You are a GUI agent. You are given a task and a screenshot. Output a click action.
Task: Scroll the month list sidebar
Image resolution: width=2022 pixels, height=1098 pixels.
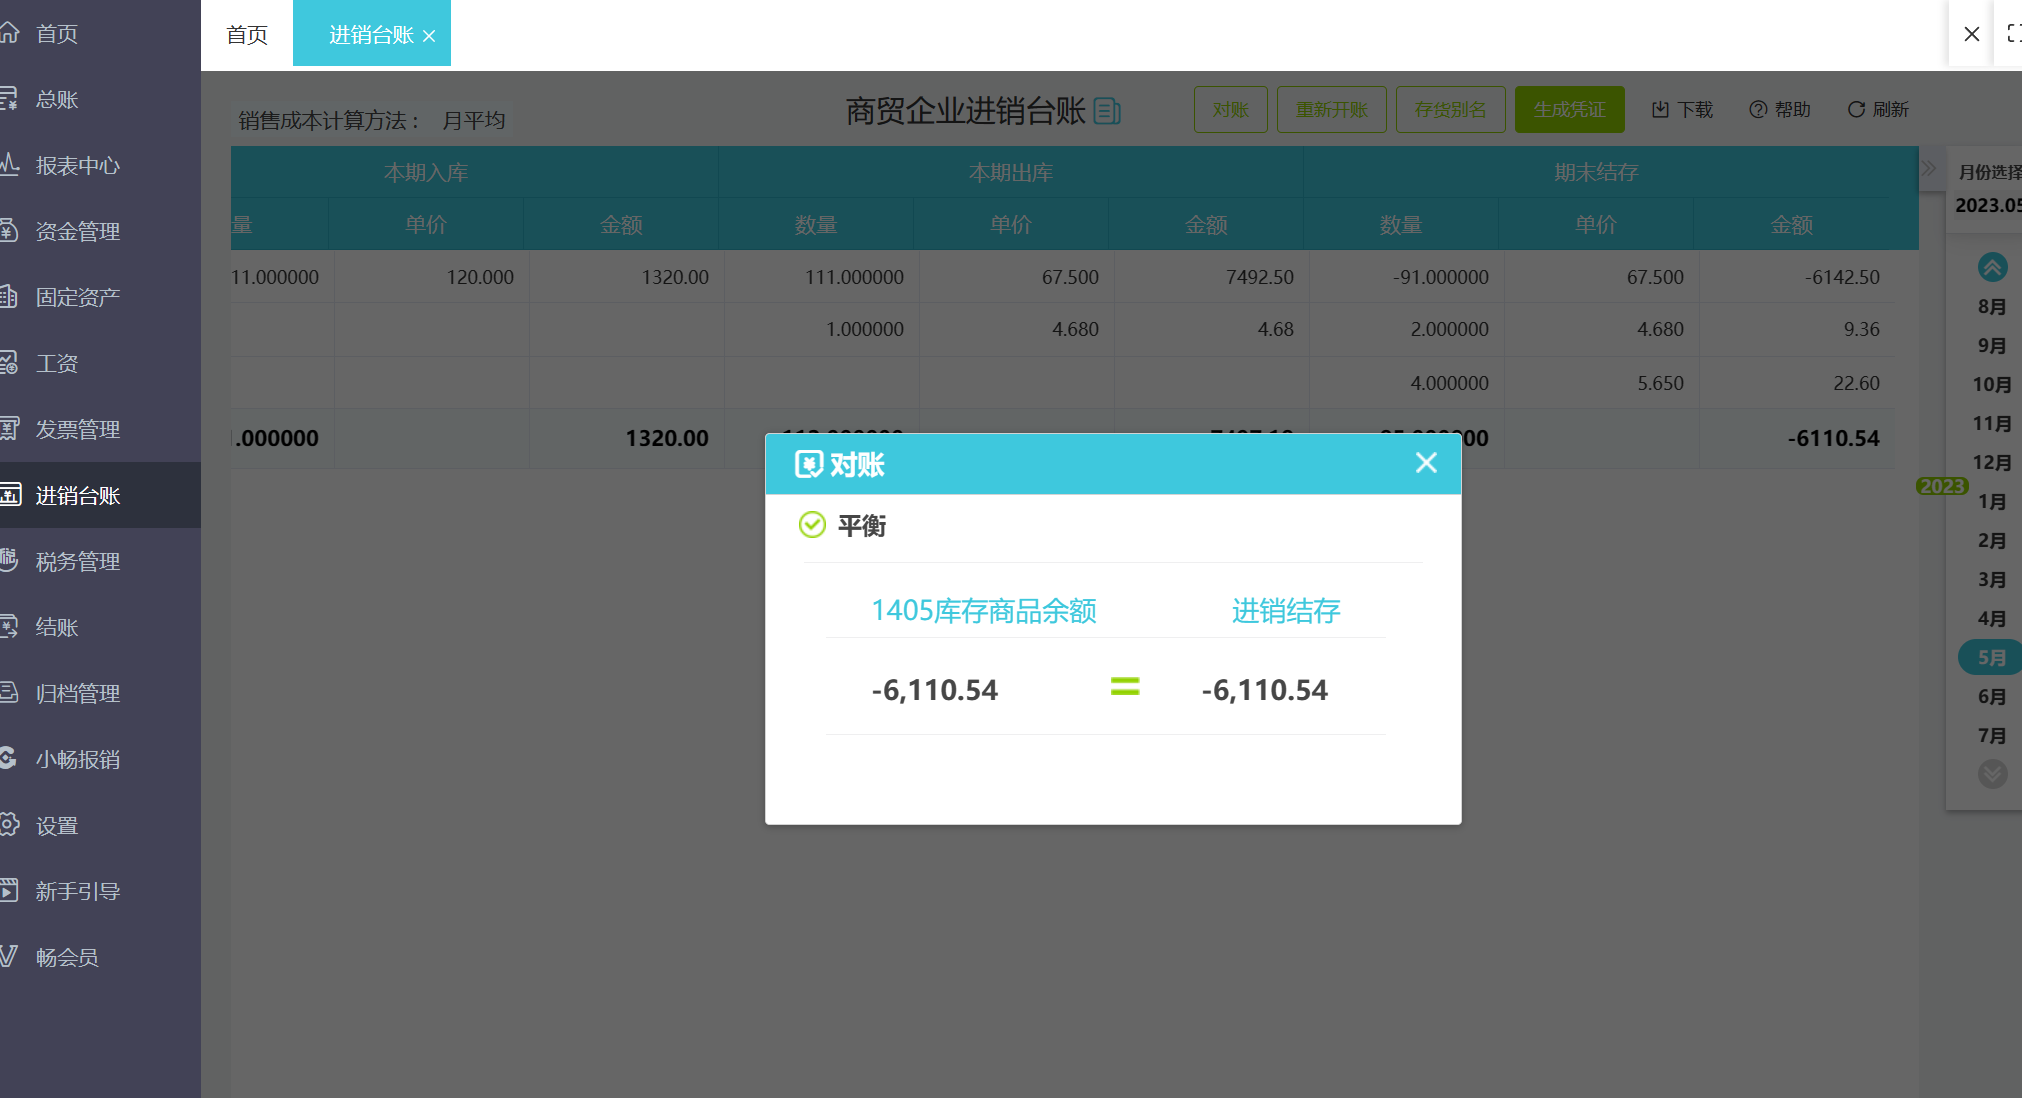click(1994, 772)
